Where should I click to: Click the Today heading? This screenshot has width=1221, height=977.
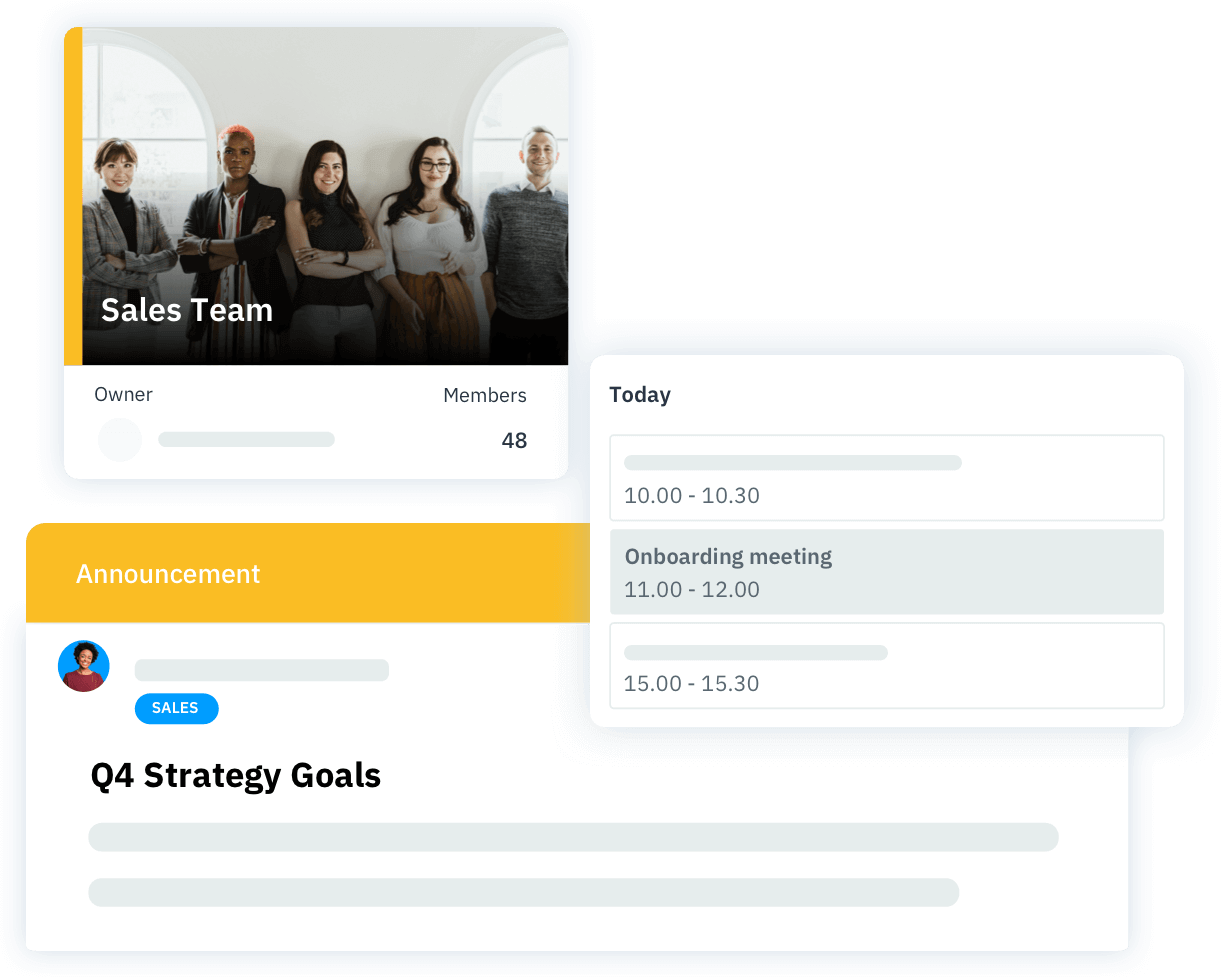[640, 395]
